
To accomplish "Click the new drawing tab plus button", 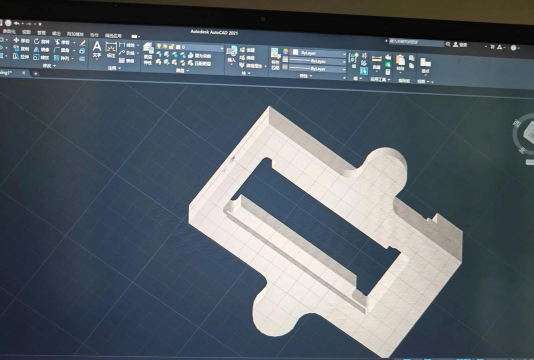I will [x=35, y=73].
